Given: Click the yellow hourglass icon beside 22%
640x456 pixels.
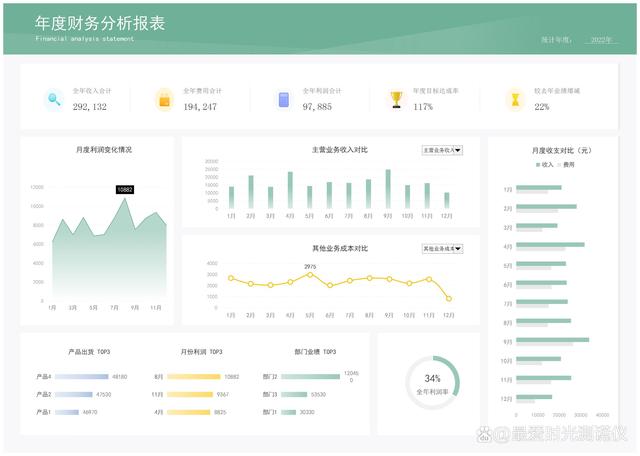Looking at the screenshot, I should tap(516, 100).
